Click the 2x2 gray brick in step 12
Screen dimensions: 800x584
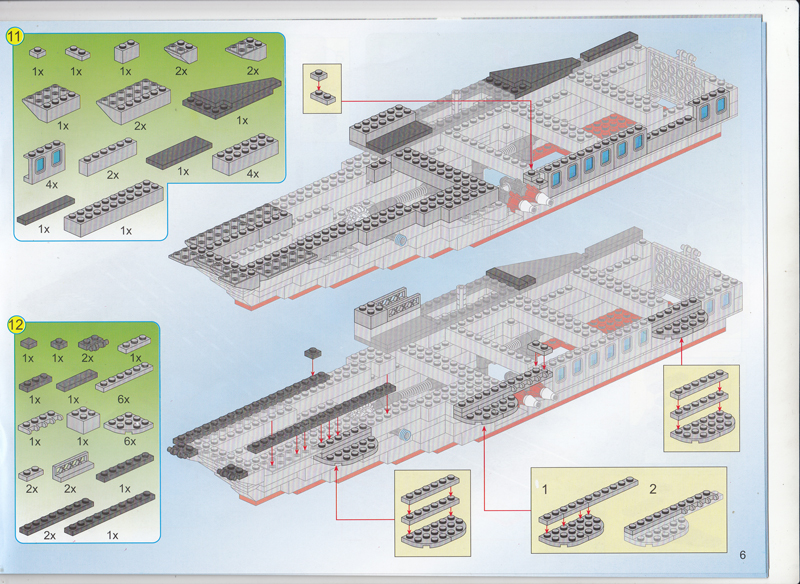click(x=82, y=421)
